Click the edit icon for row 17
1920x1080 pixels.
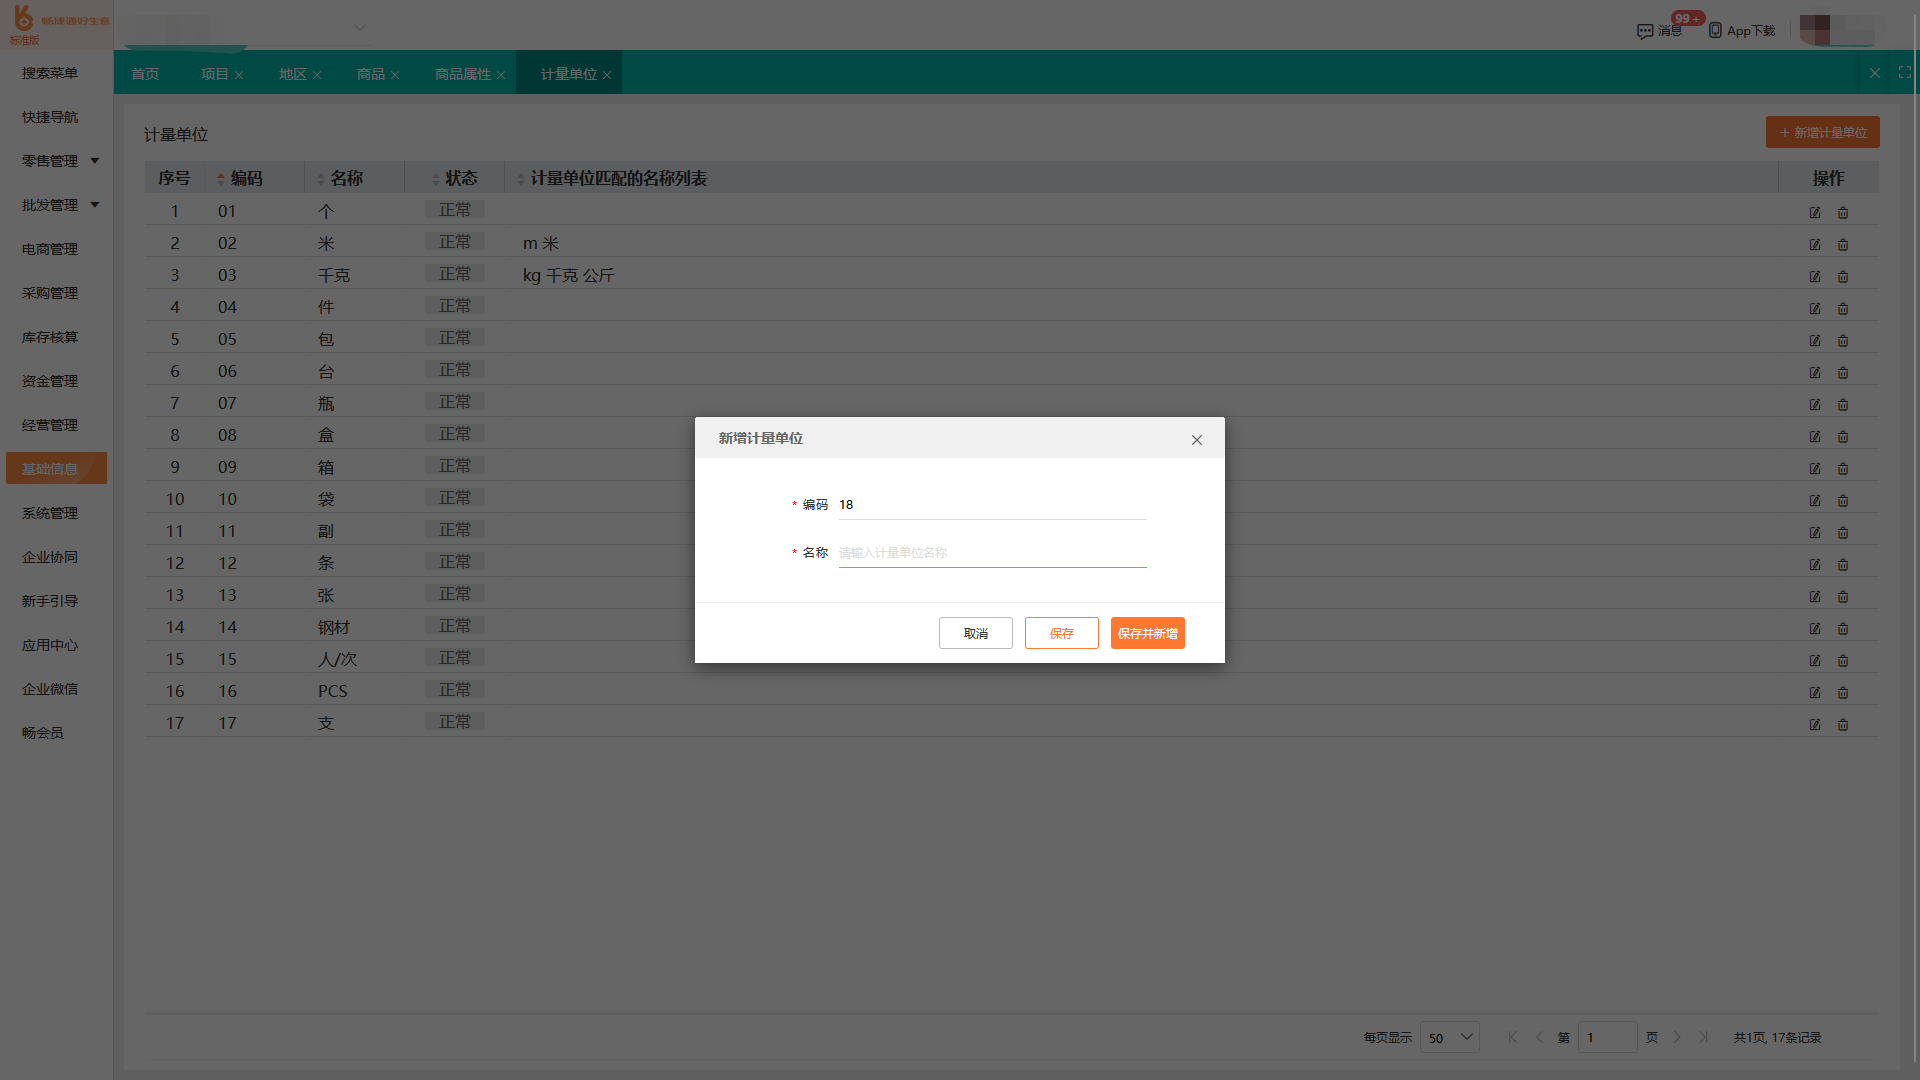[x=1815, y=724]
